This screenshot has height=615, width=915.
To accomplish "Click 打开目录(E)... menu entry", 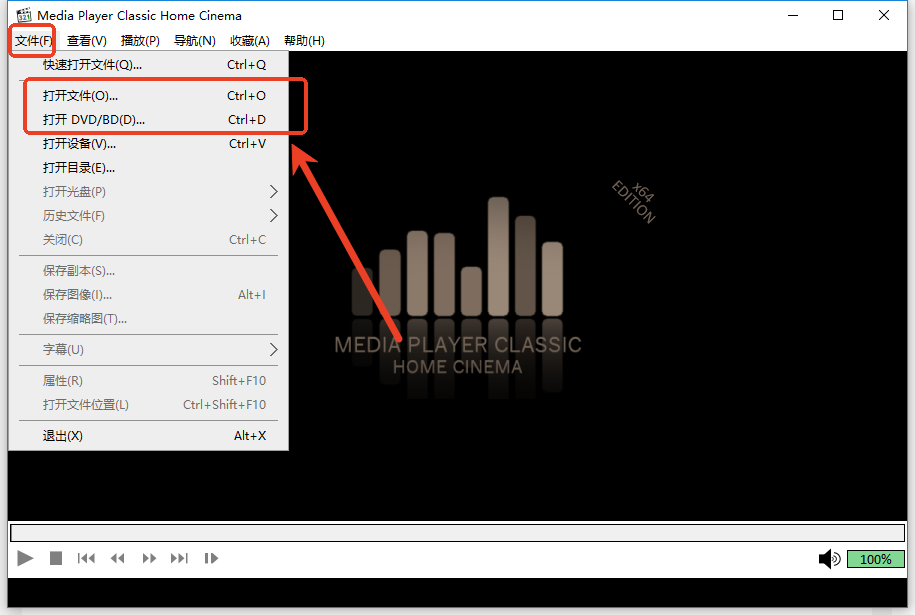I will point(79,168).
